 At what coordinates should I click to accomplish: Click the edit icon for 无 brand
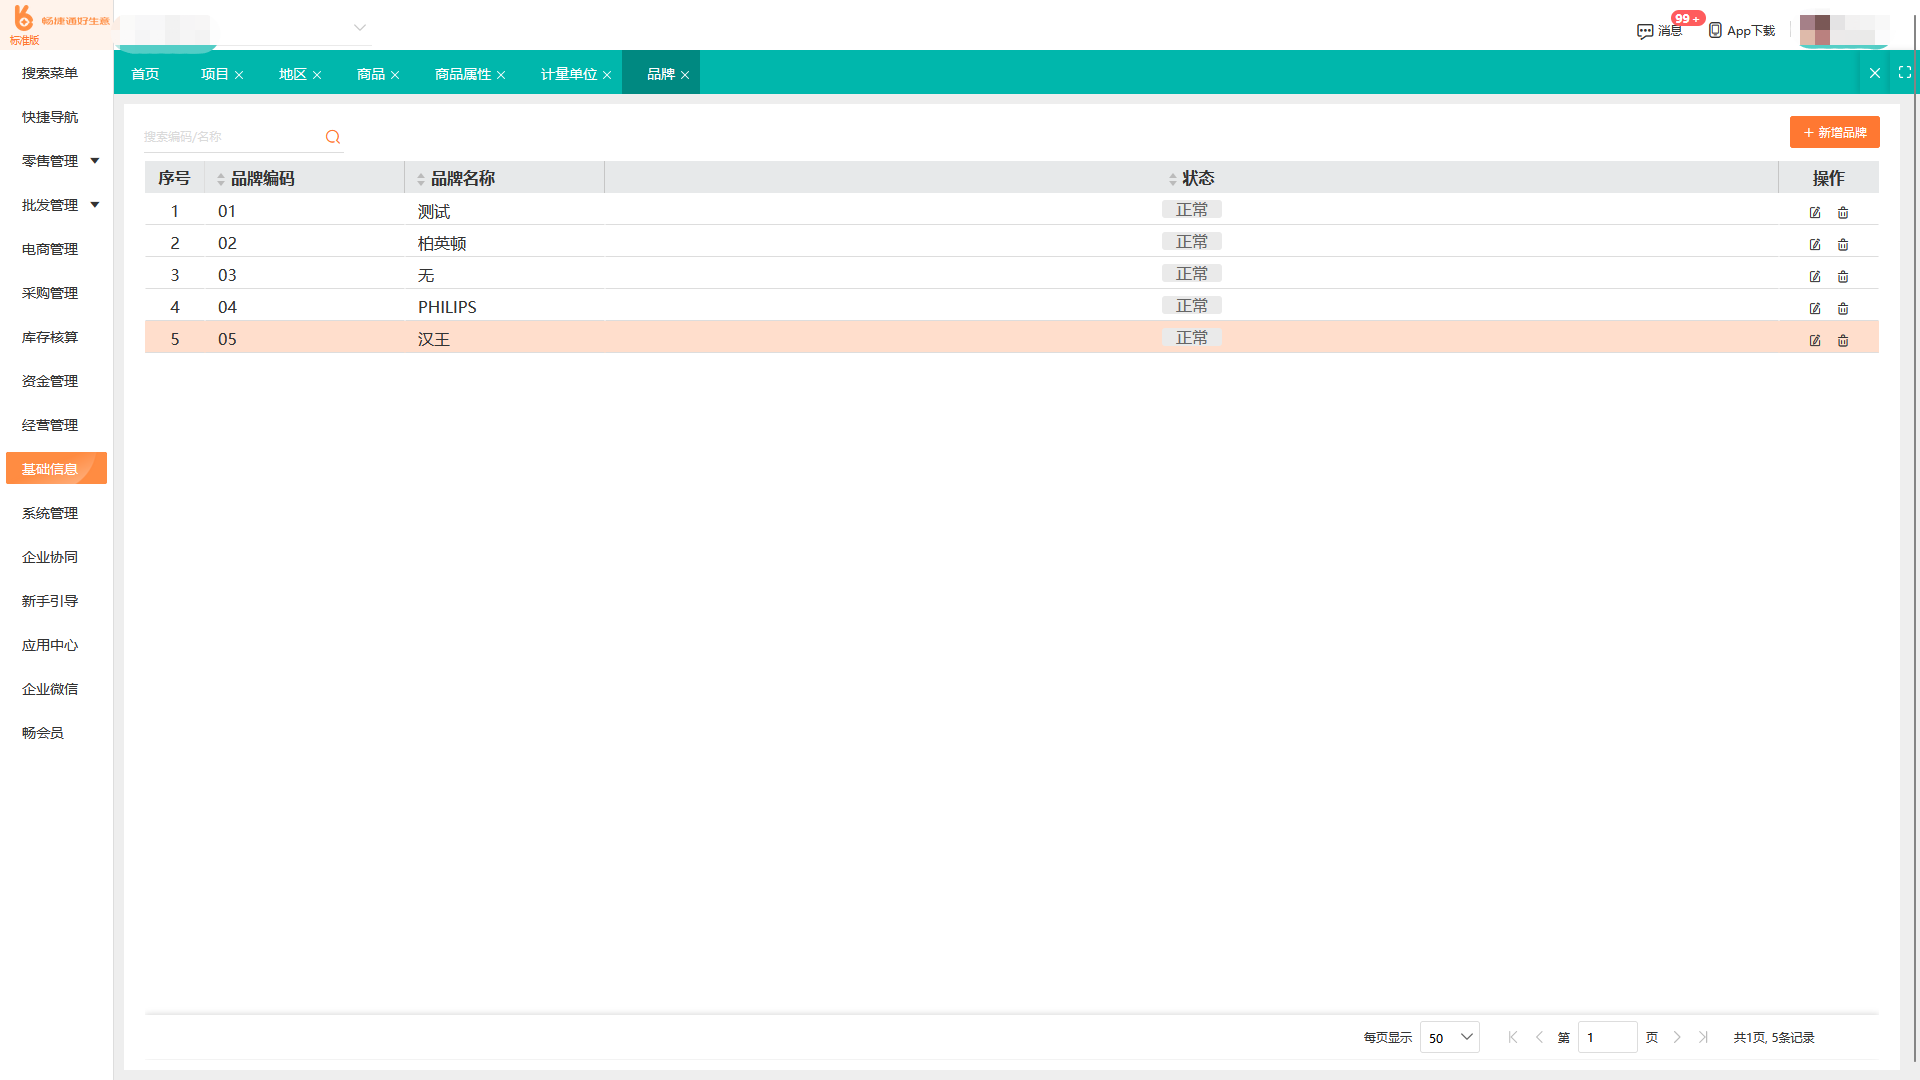click(1815, 274)
